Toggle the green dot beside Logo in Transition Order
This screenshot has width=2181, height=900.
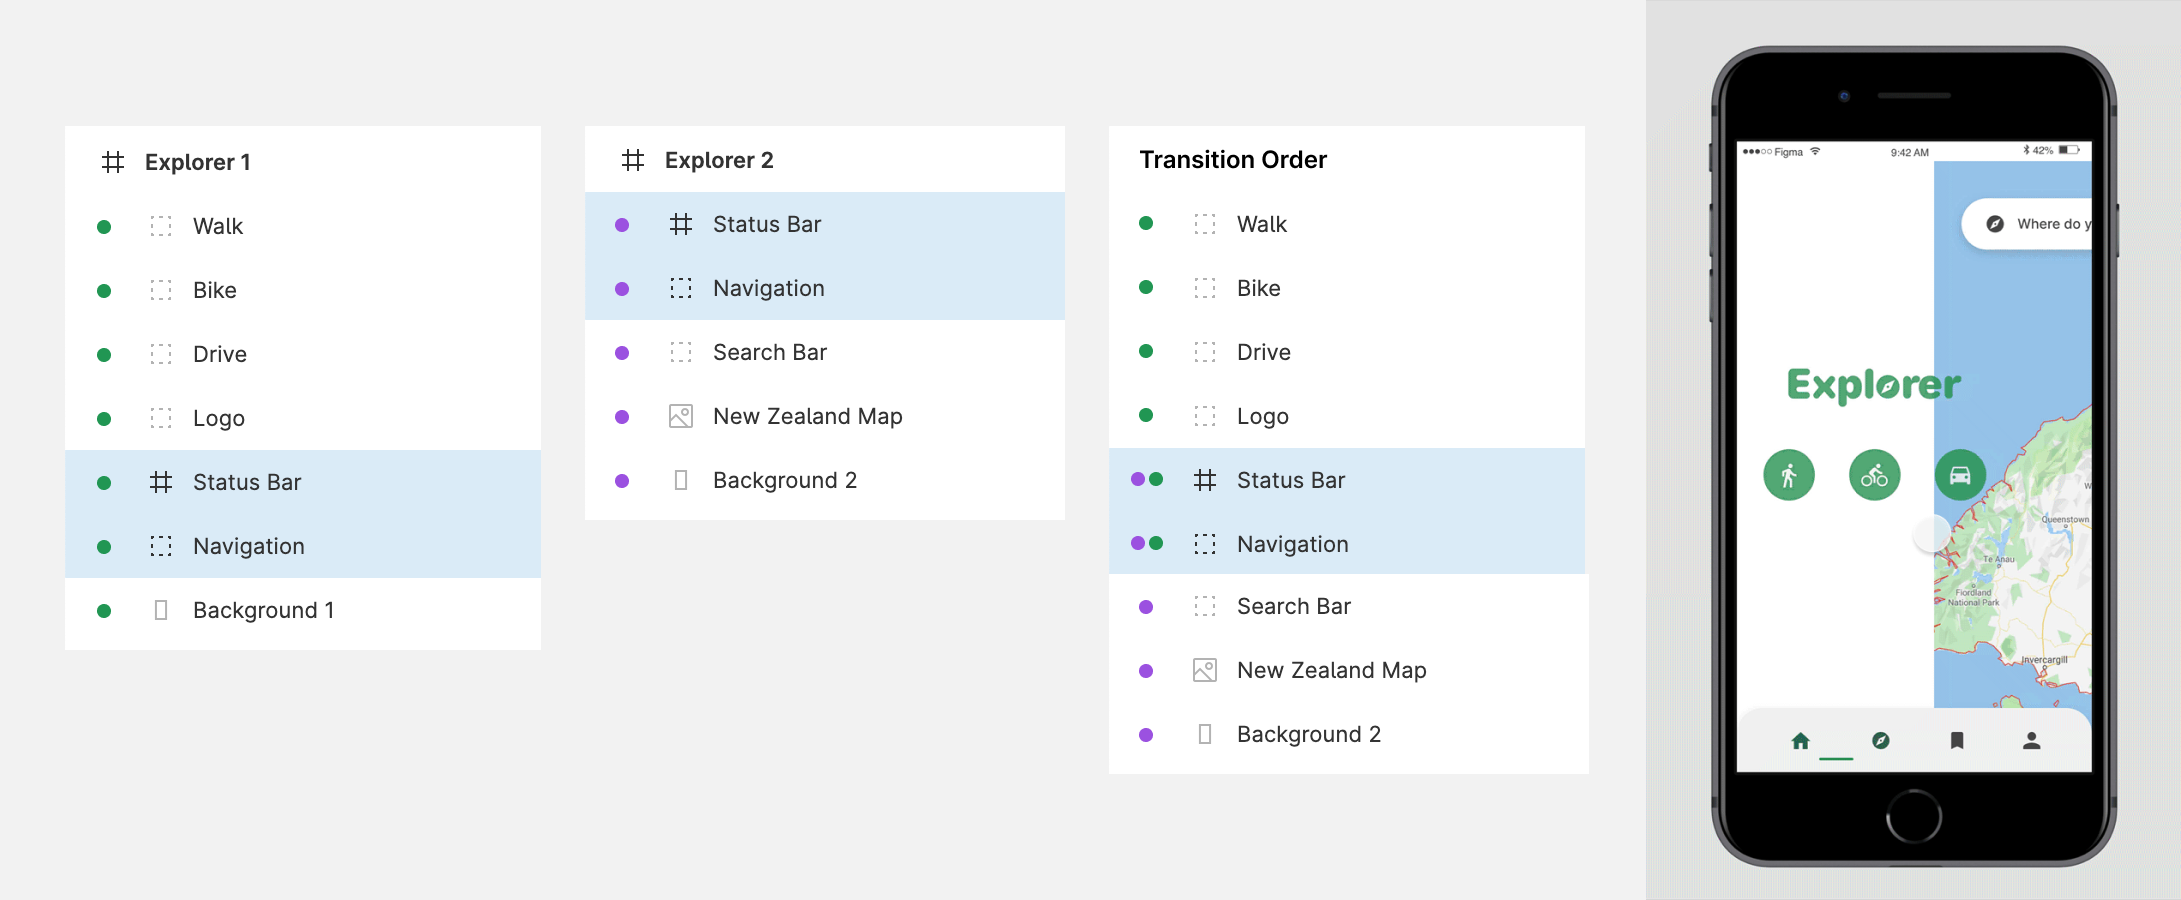(x=1146, y=416)
